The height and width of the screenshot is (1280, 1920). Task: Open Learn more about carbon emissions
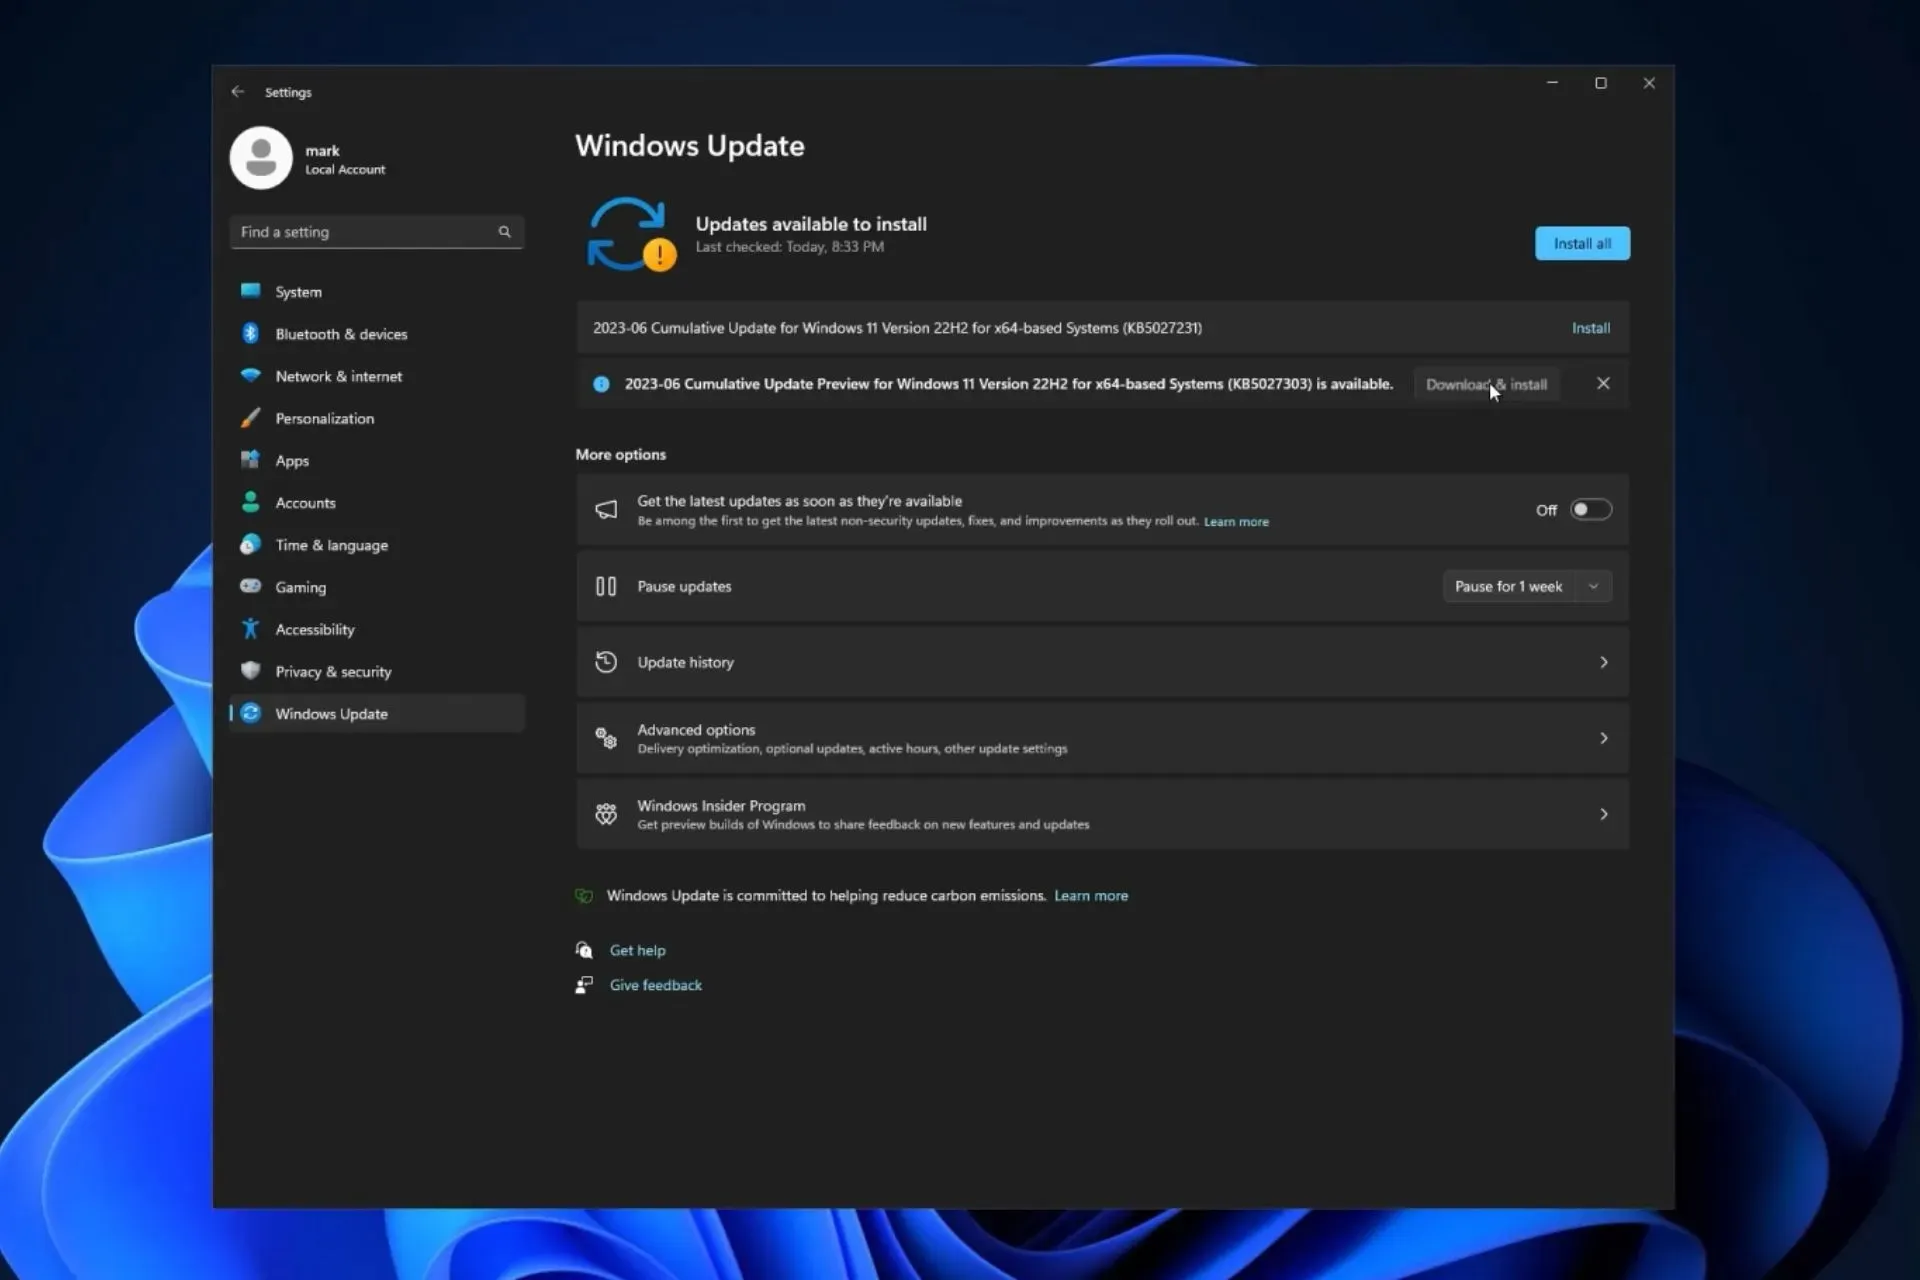pos(1091,896)
